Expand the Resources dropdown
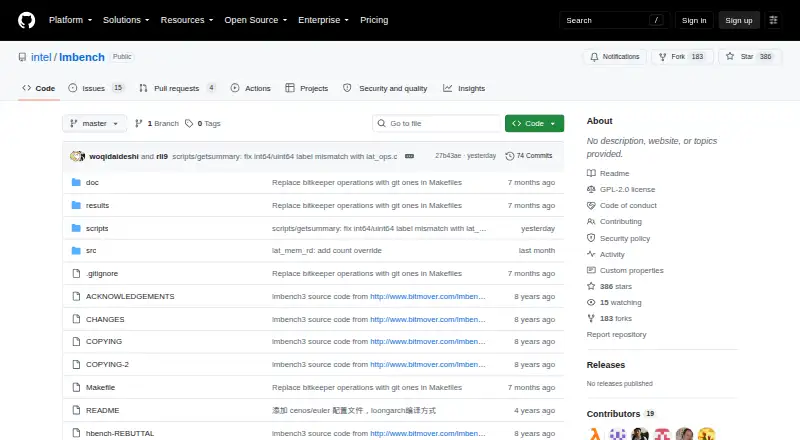The width and height of the screenshot is (800, 440). 187,20
